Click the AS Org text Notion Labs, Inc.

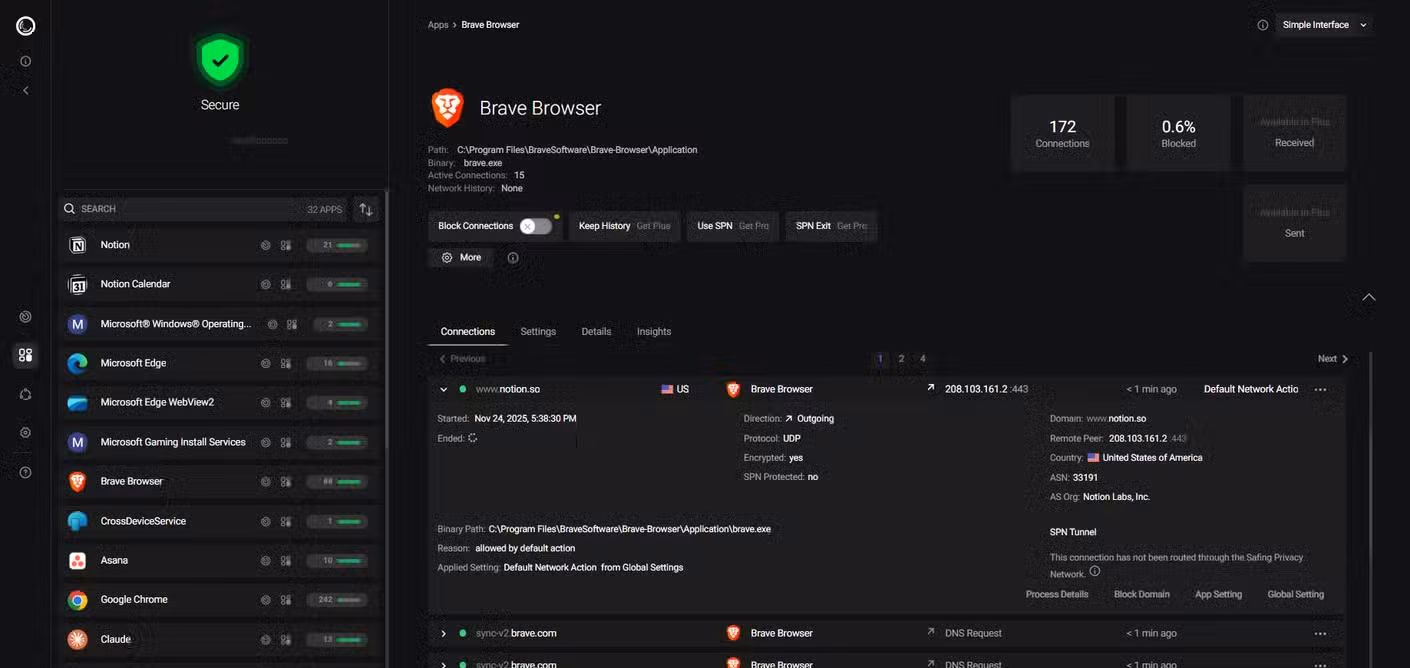click(x=1116, y=497)
